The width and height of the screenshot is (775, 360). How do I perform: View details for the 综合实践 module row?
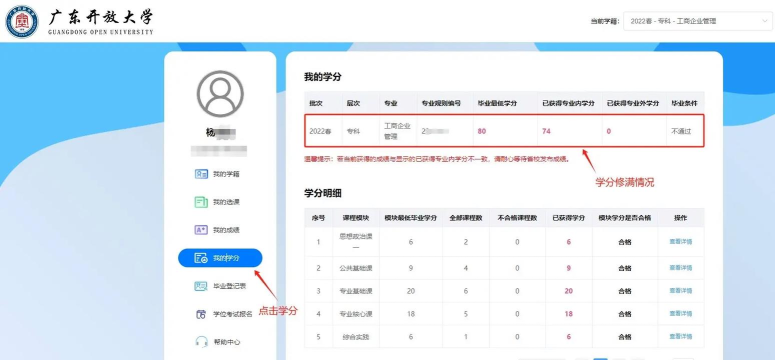point(681,336)
